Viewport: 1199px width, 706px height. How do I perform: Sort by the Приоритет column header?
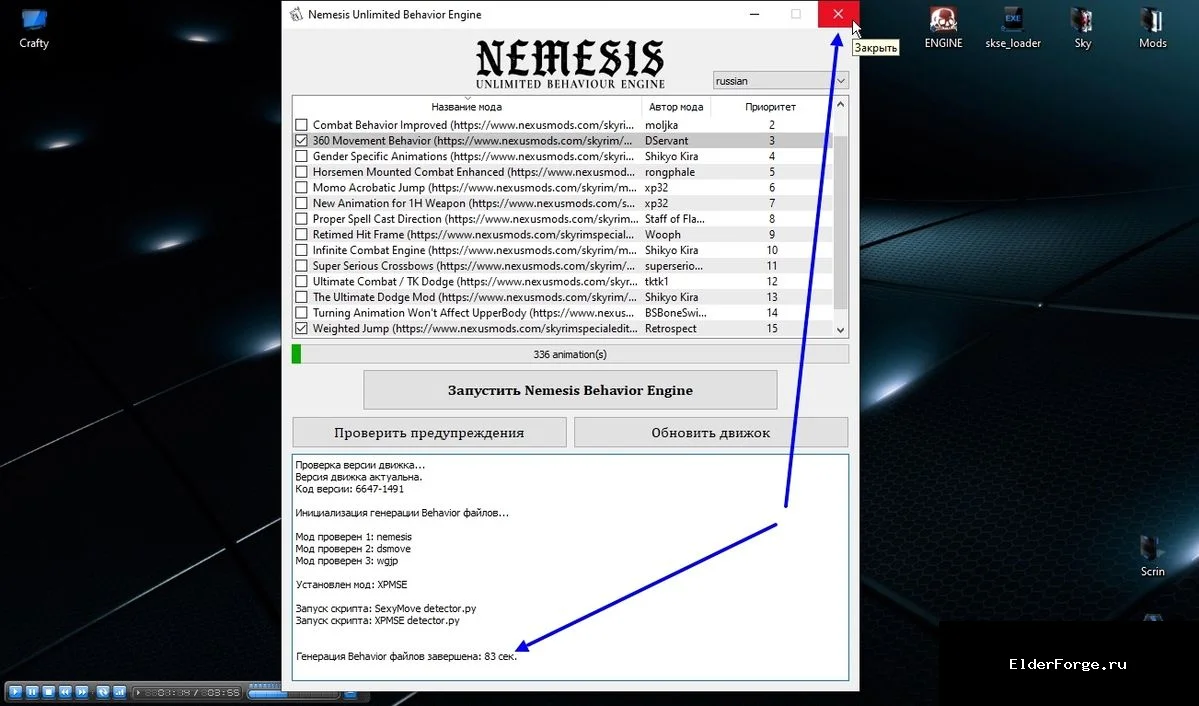click(771, 107)
